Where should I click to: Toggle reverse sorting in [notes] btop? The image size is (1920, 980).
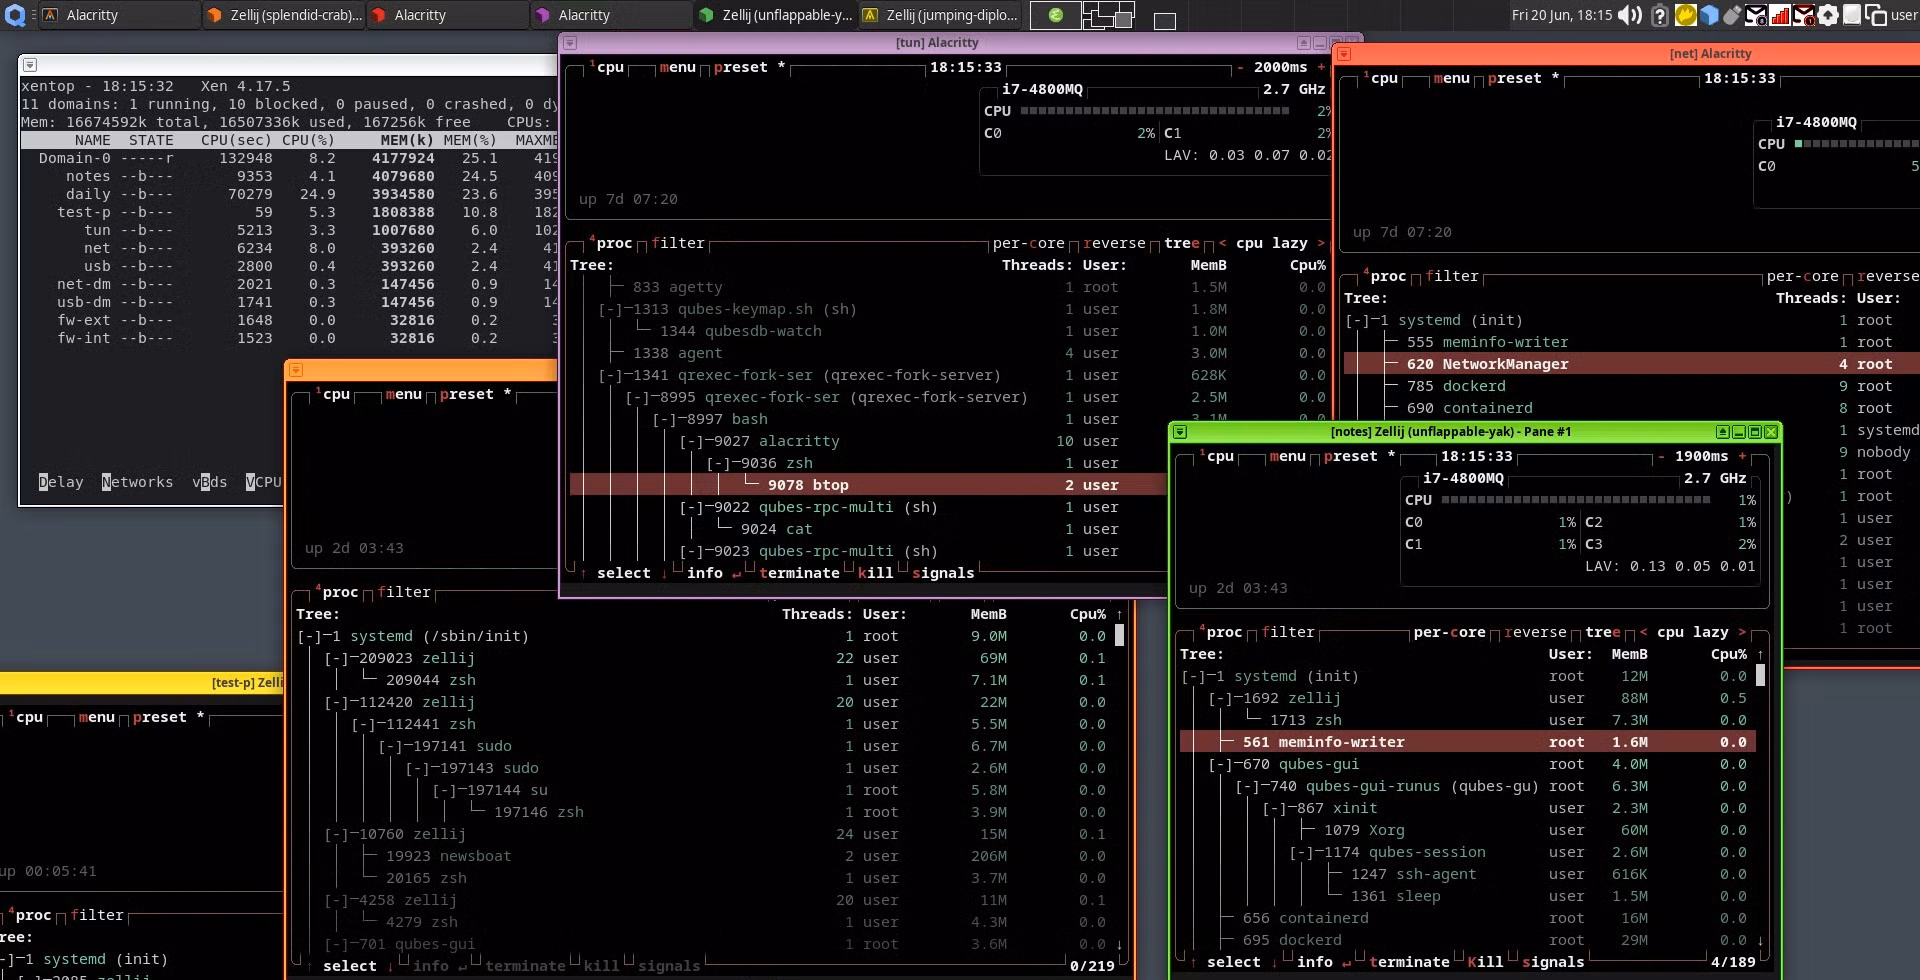coord(1535,632)
